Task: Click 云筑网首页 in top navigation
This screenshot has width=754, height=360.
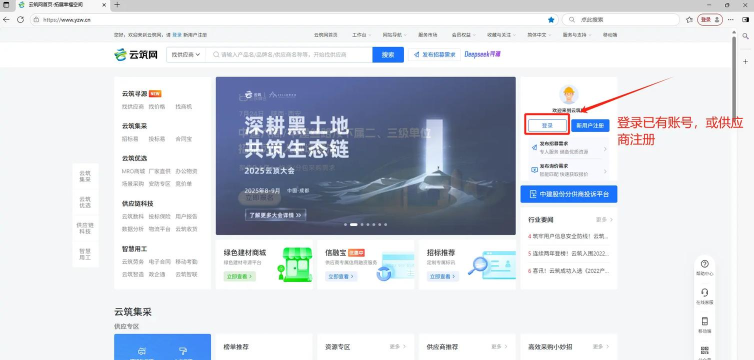Action: (x=326, y=35)
